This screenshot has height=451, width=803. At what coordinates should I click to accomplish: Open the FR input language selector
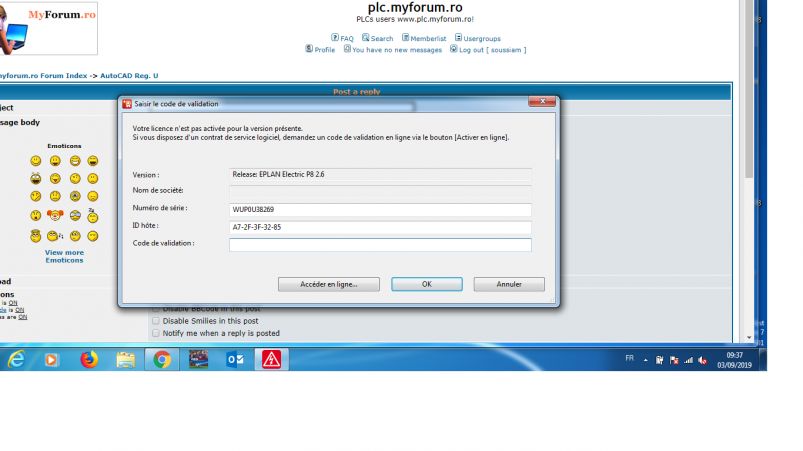coord(629,358)
